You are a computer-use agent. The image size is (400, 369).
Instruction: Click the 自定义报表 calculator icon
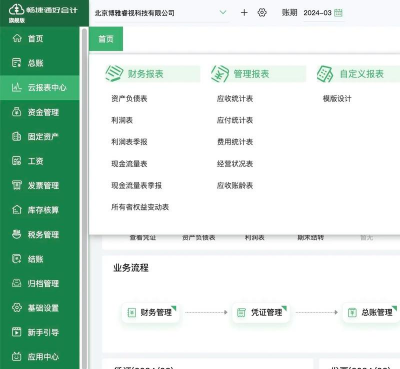(325, 74)
